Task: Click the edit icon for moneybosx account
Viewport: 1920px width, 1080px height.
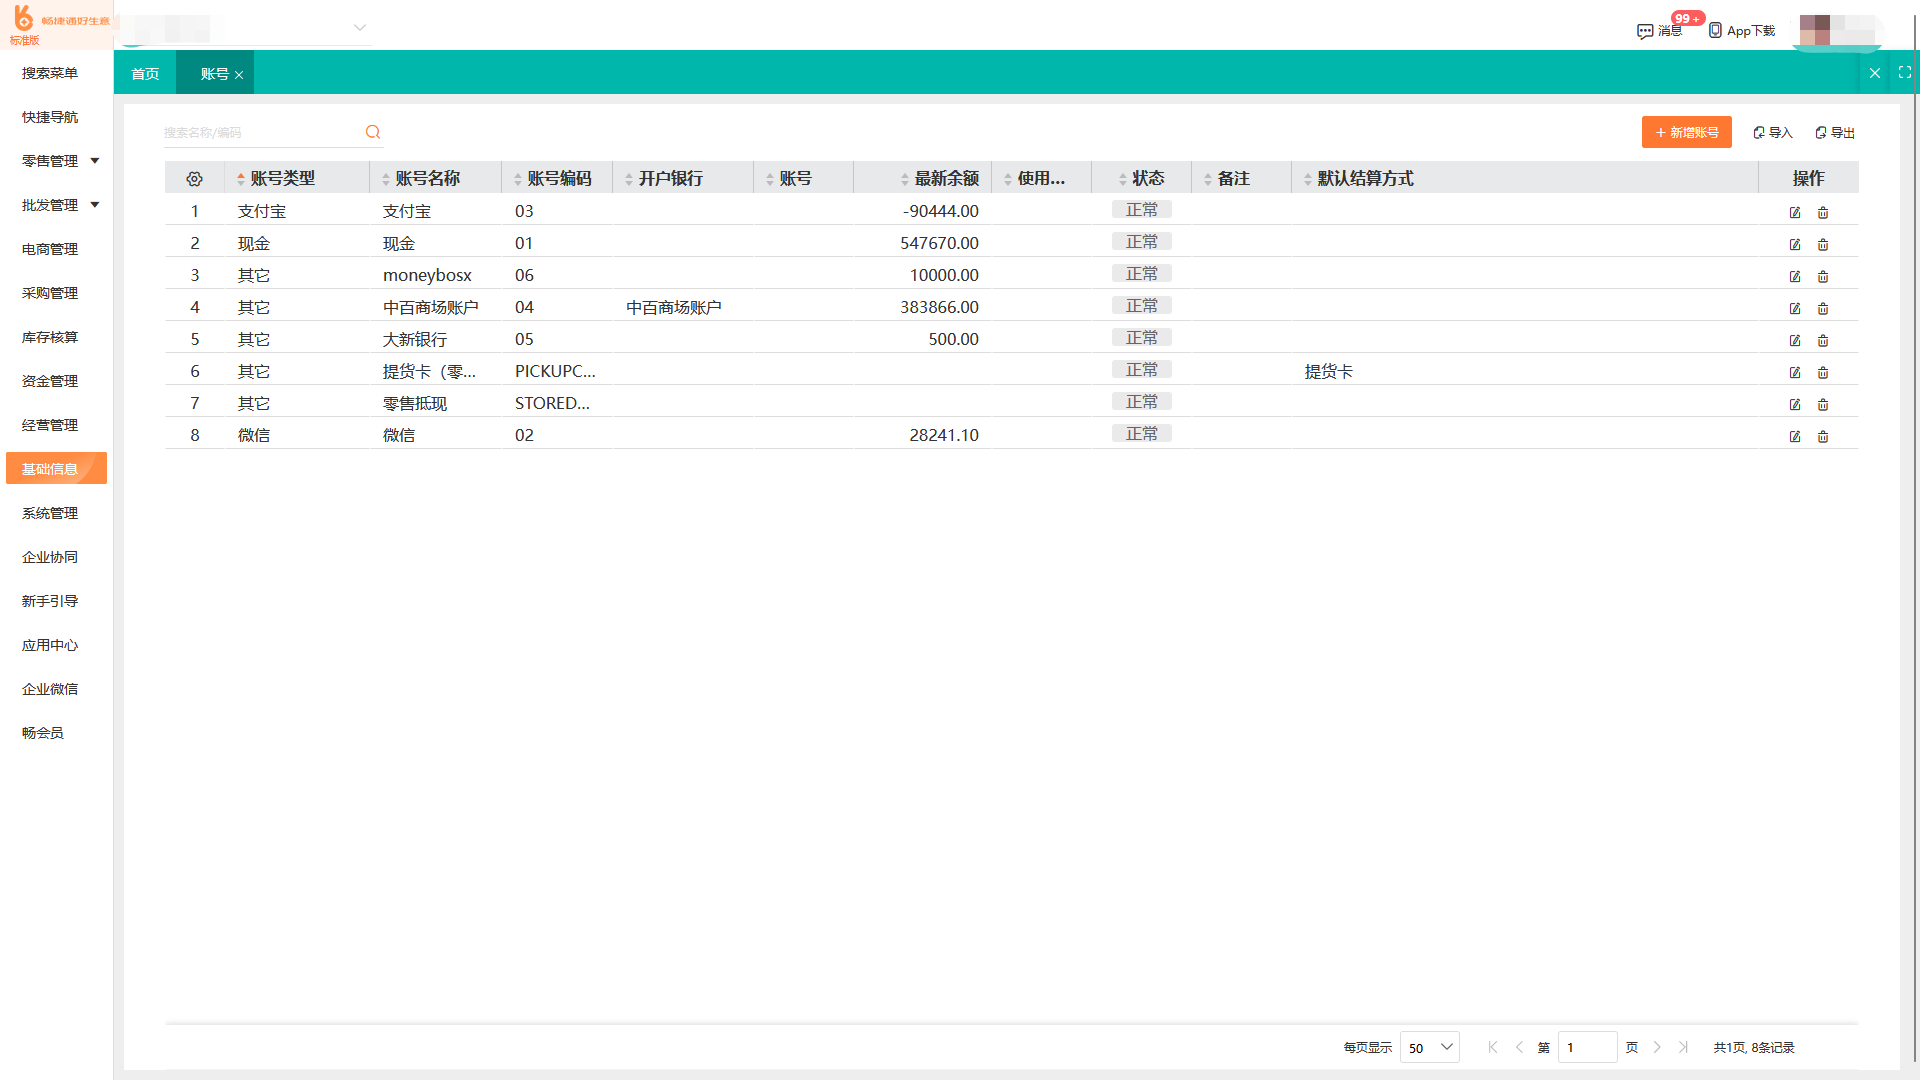Action: tap(1795, 274)
